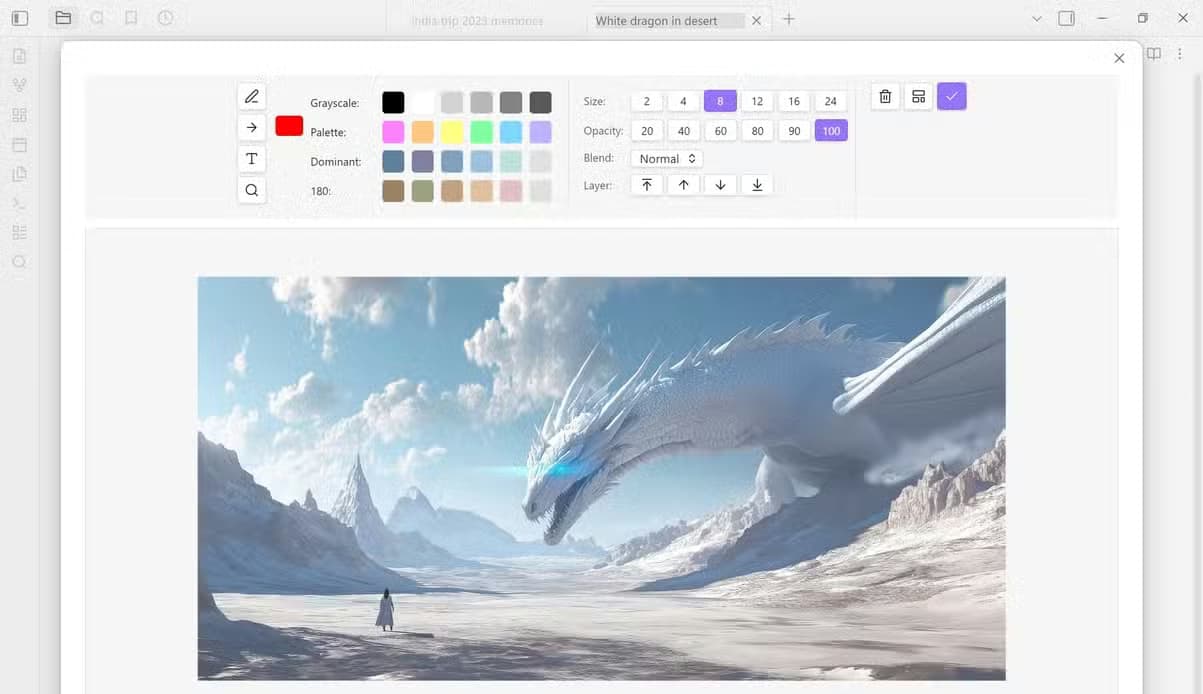Set opacity to 20

[x=647, y=130]
